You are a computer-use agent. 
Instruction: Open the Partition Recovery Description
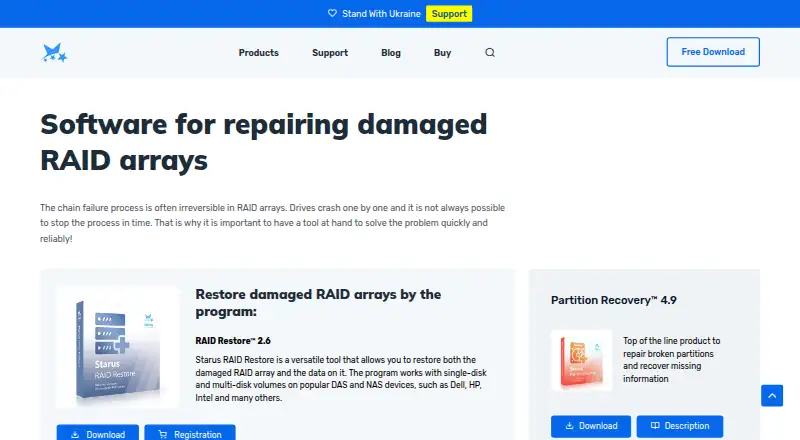click(680, 426)
